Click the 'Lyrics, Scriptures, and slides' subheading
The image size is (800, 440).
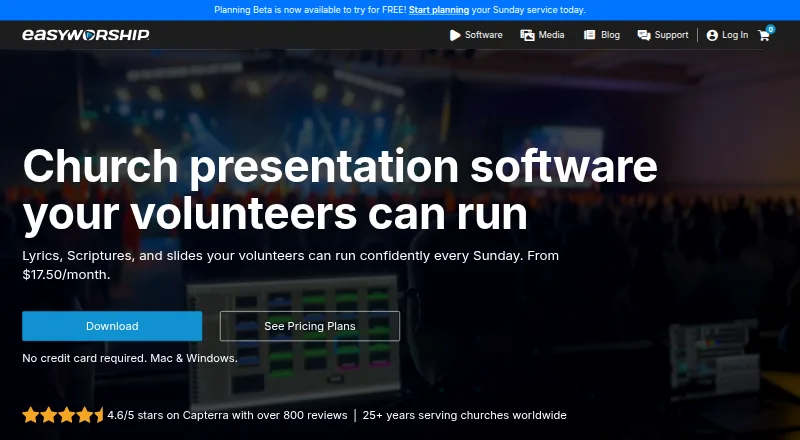291,265
